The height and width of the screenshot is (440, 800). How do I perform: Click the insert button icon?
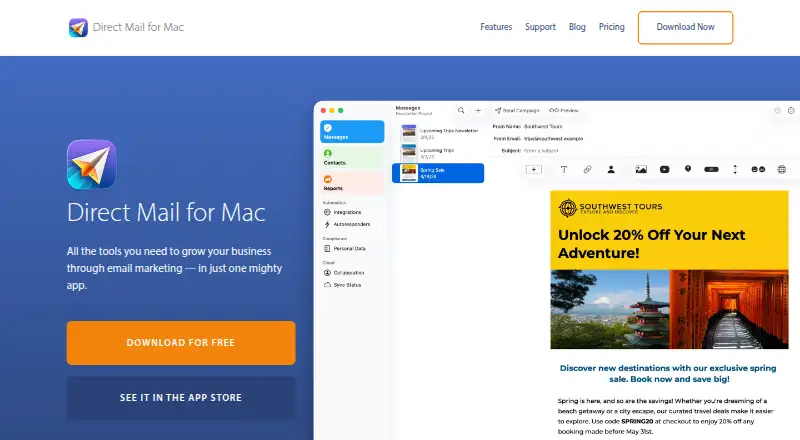pos(711,169)
